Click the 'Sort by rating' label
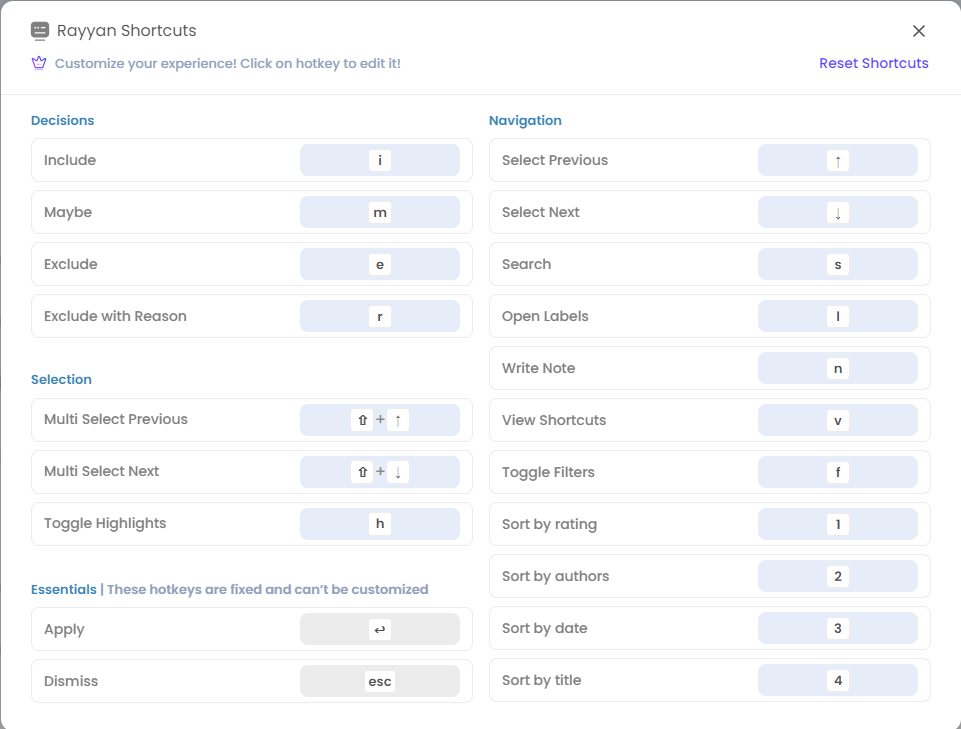Viewport: 961px width, 729px height. click(549, 524)
